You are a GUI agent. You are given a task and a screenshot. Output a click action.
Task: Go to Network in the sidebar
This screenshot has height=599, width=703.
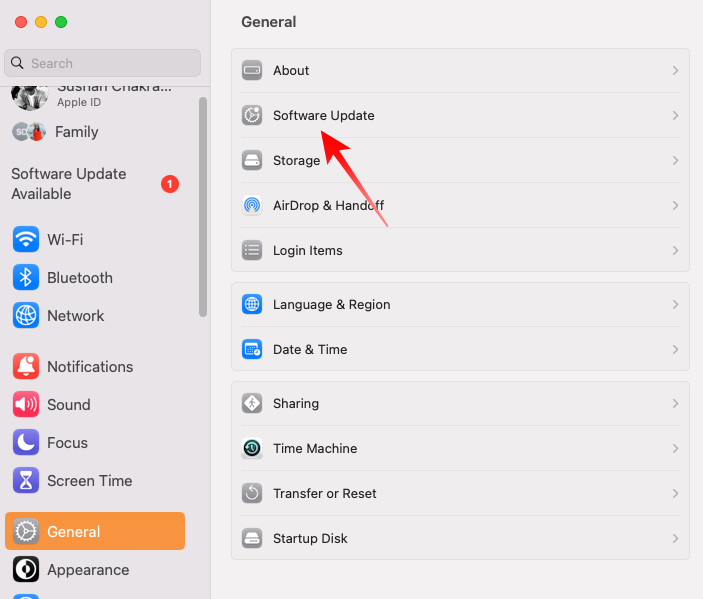(95, 316)
